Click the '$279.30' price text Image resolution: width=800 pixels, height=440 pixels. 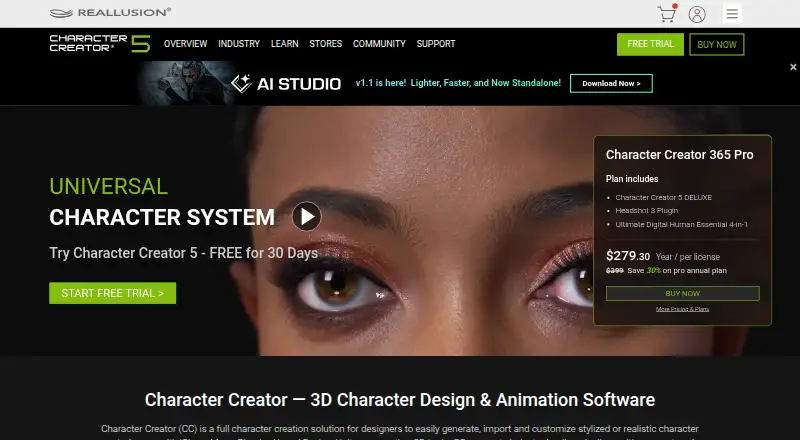(628, 256)
